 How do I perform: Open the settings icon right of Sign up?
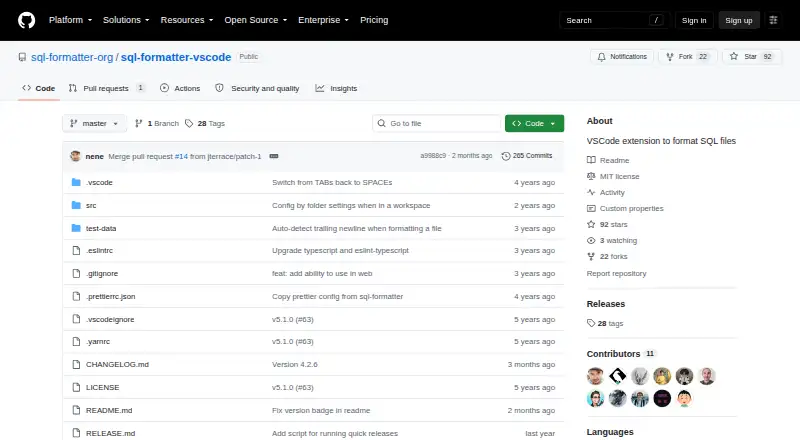(773, 20)
